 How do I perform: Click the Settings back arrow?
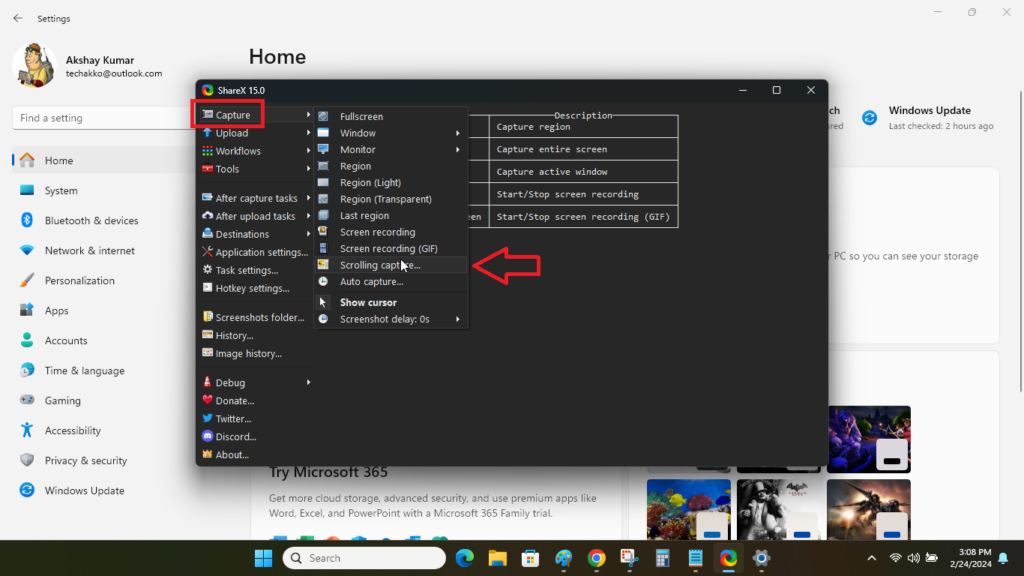[18, 18]
